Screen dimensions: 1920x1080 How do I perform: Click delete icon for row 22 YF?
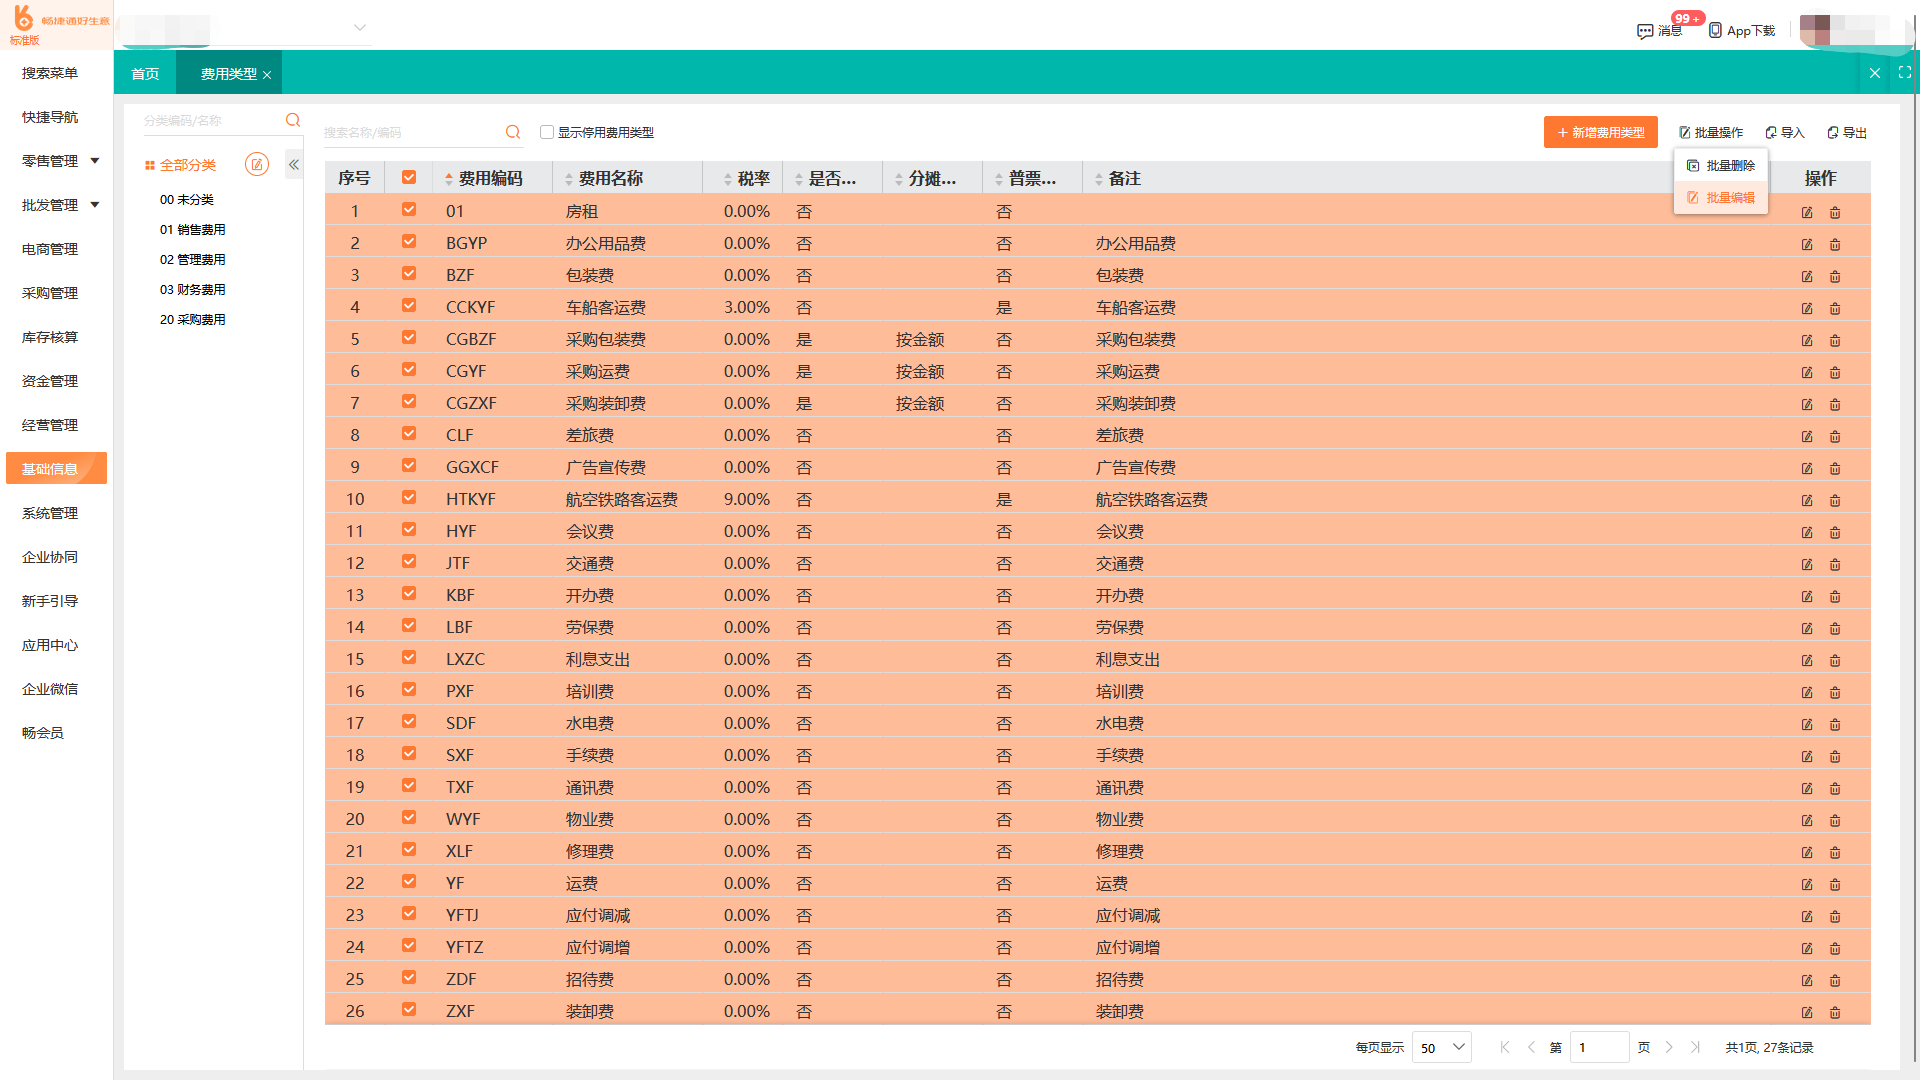1837,884
